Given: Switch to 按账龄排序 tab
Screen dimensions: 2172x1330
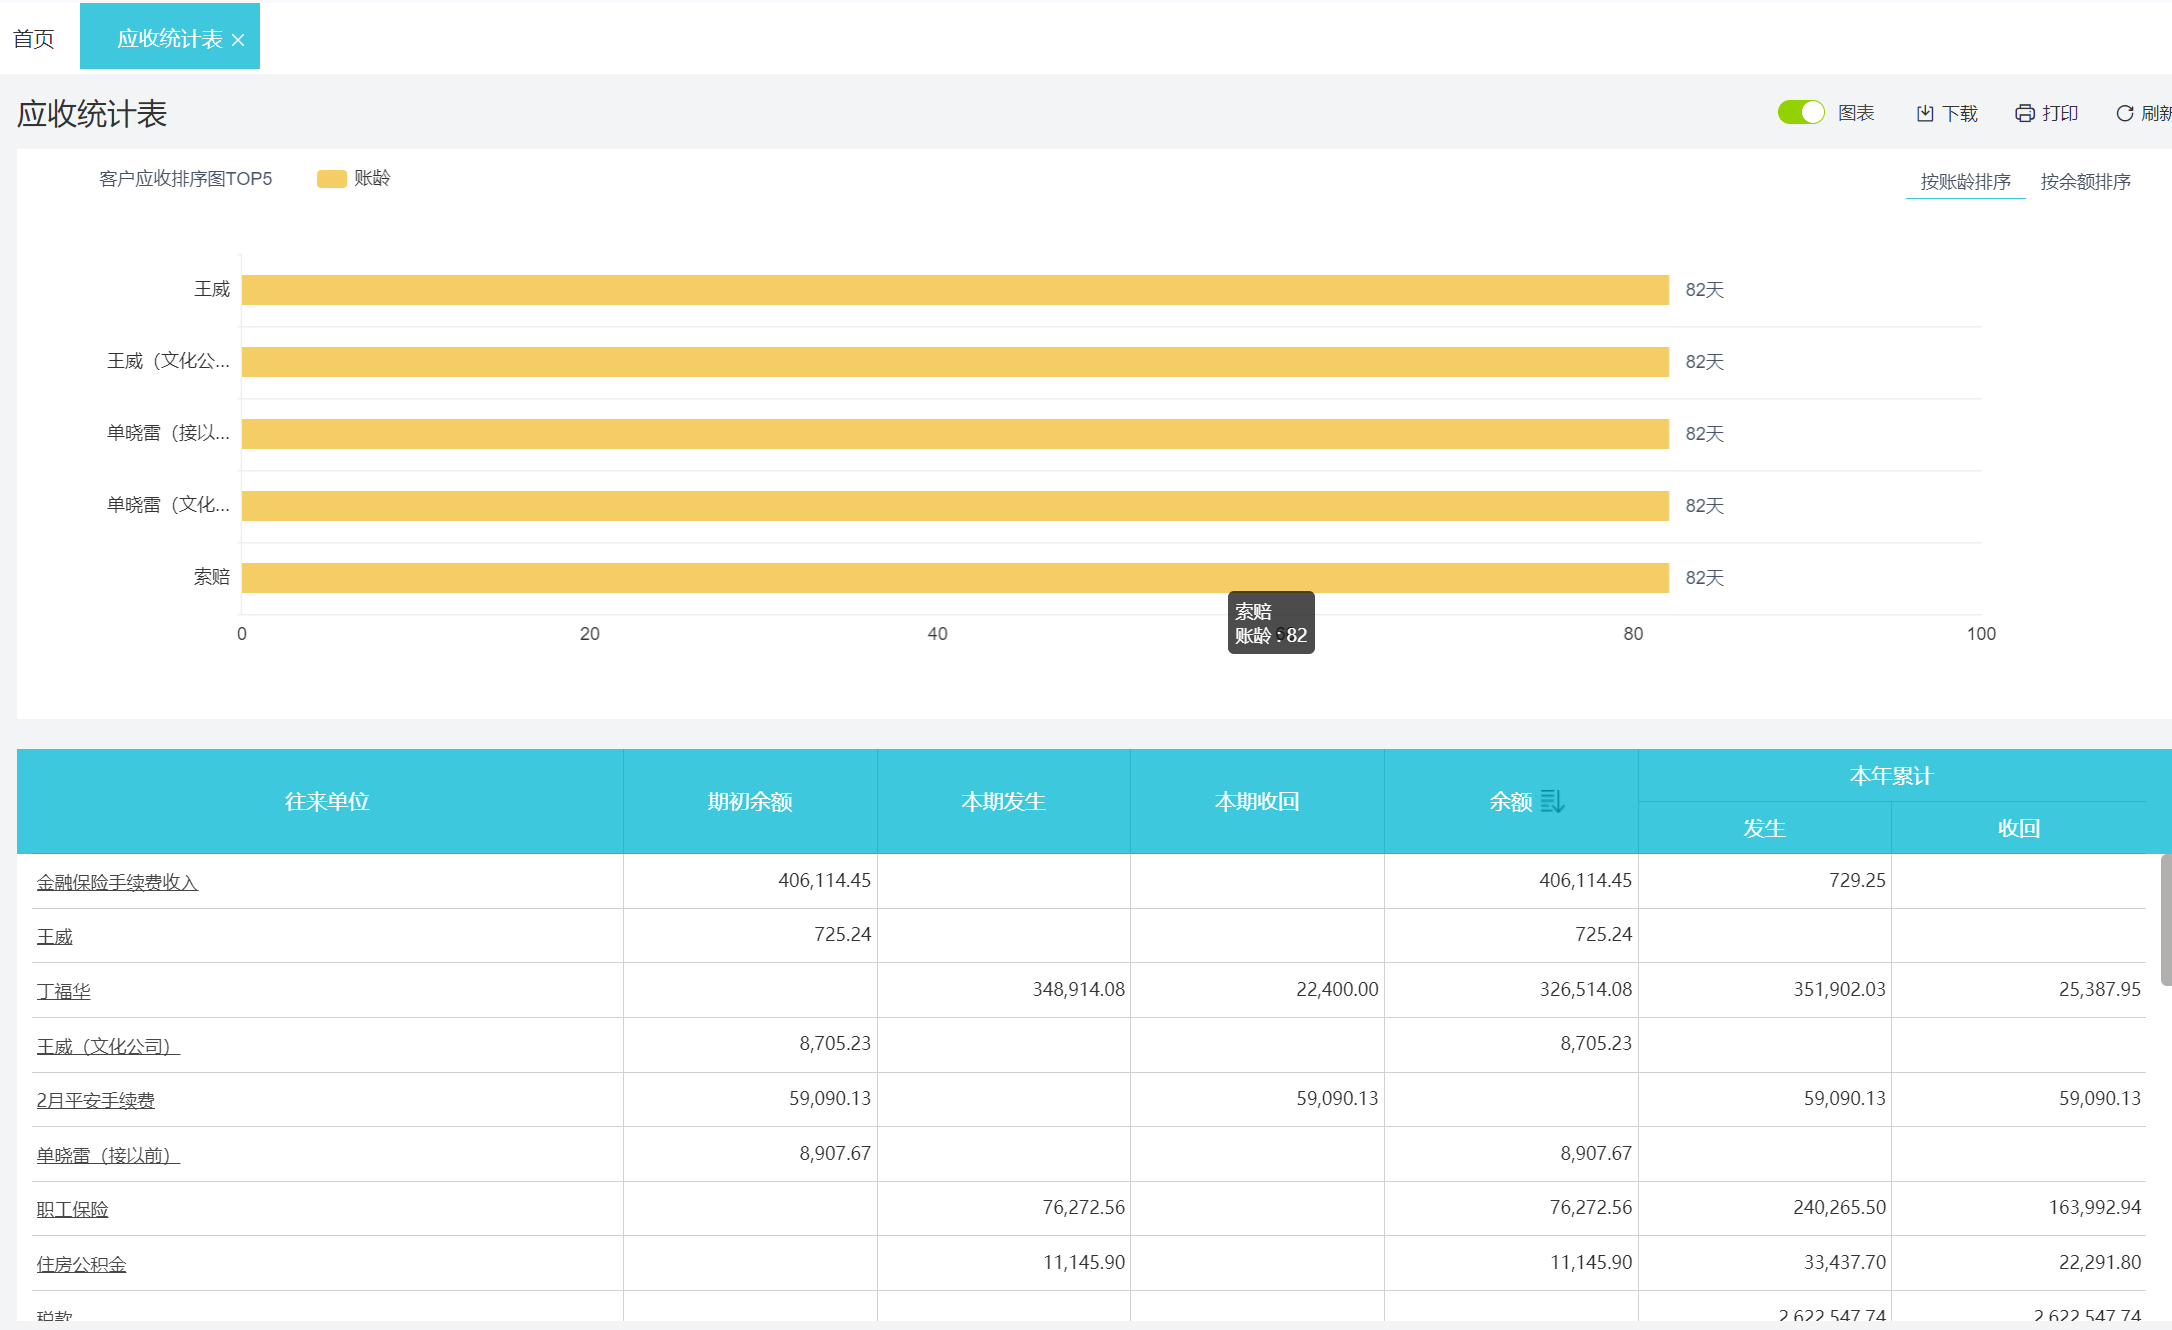Looking at the screenshot, I should [1961, 180].
